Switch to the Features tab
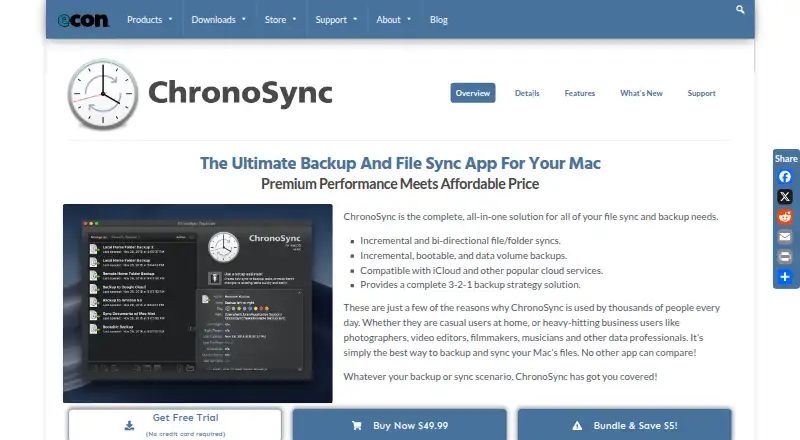This screenshot has width=800, height=440. (x=580, y=93)
